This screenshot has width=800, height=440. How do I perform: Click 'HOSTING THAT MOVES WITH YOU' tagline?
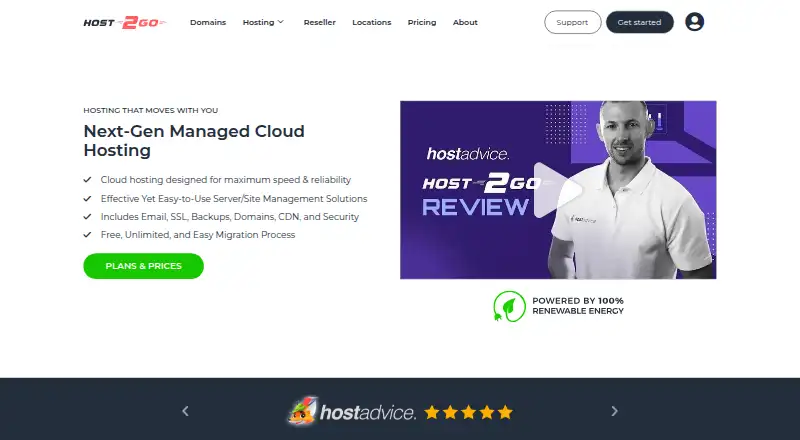click(x=151, y=110)
